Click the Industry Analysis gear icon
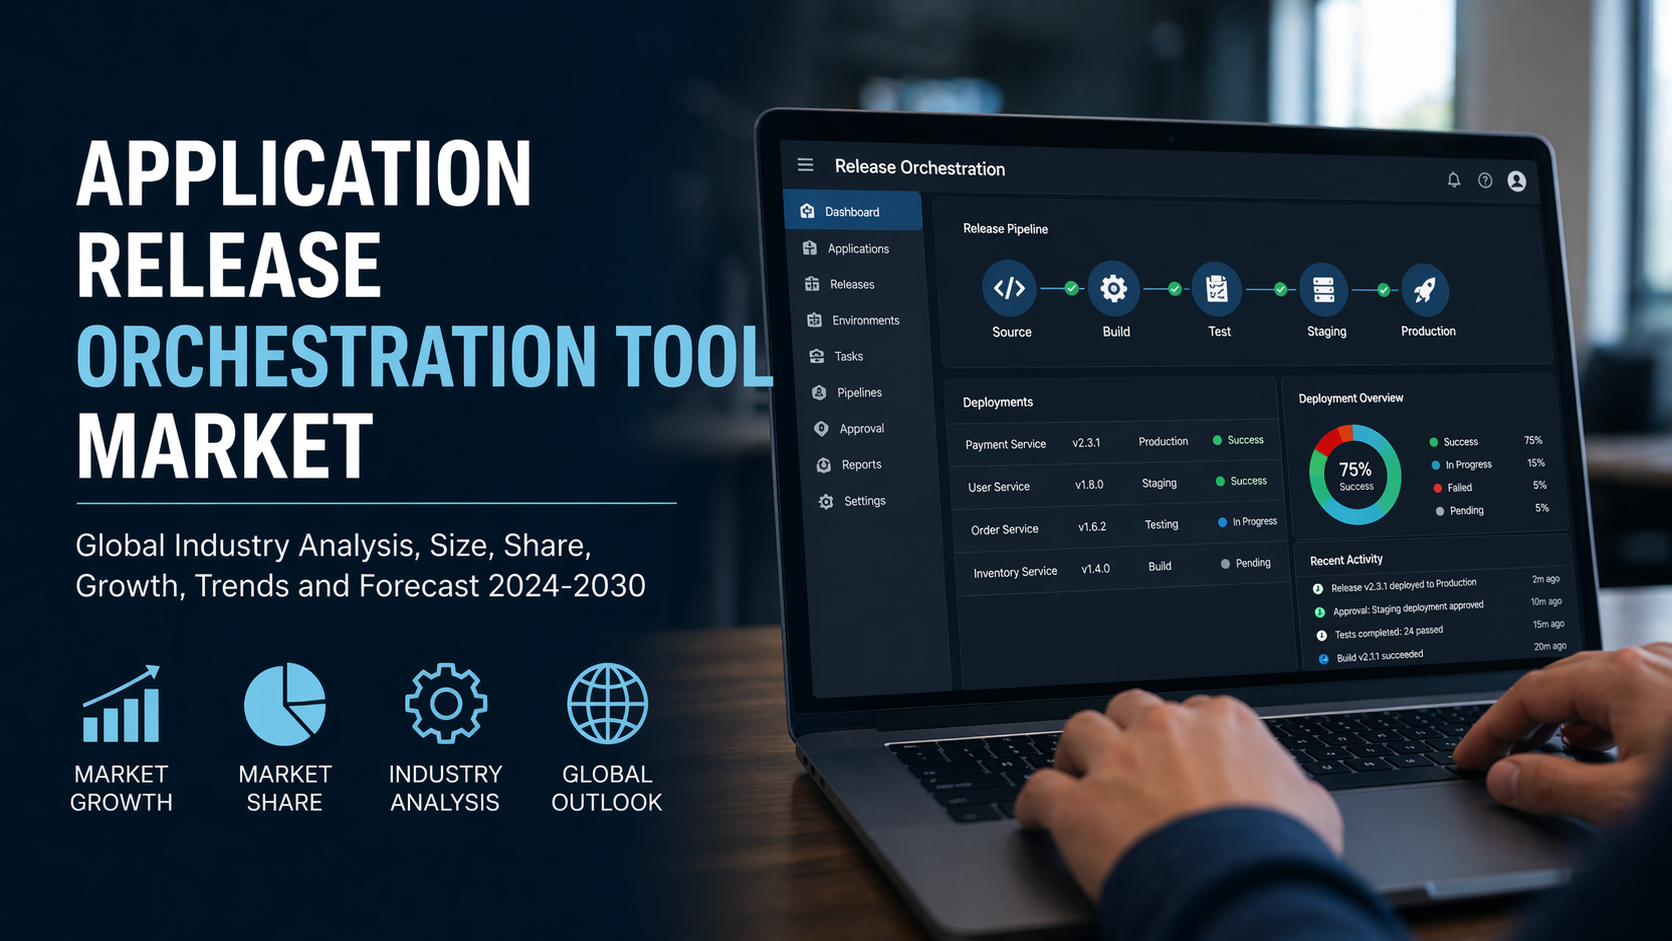This screenshot has height=941, width=1672. [446, 704]
